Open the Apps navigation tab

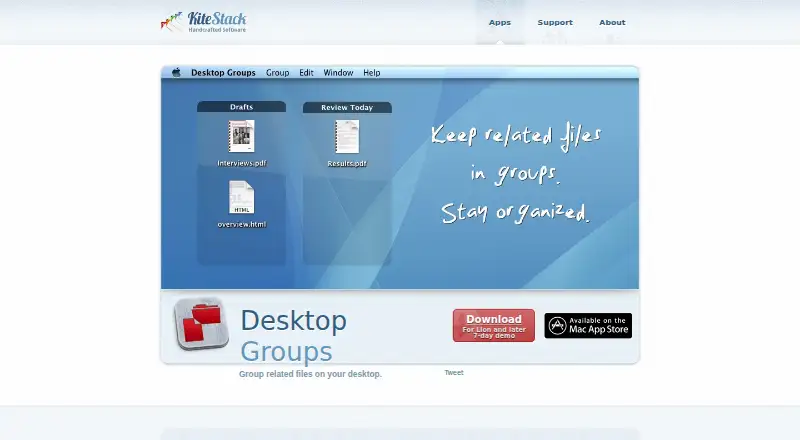point(499,22)
